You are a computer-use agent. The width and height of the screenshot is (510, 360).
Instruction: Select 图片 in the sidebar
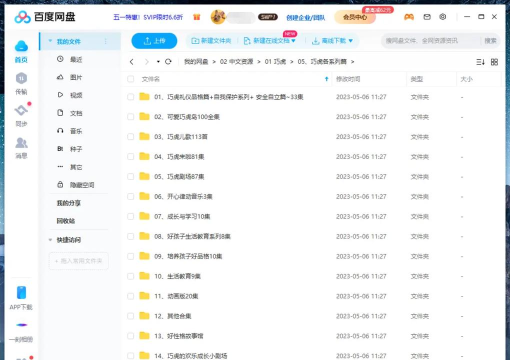coord(76,77)
